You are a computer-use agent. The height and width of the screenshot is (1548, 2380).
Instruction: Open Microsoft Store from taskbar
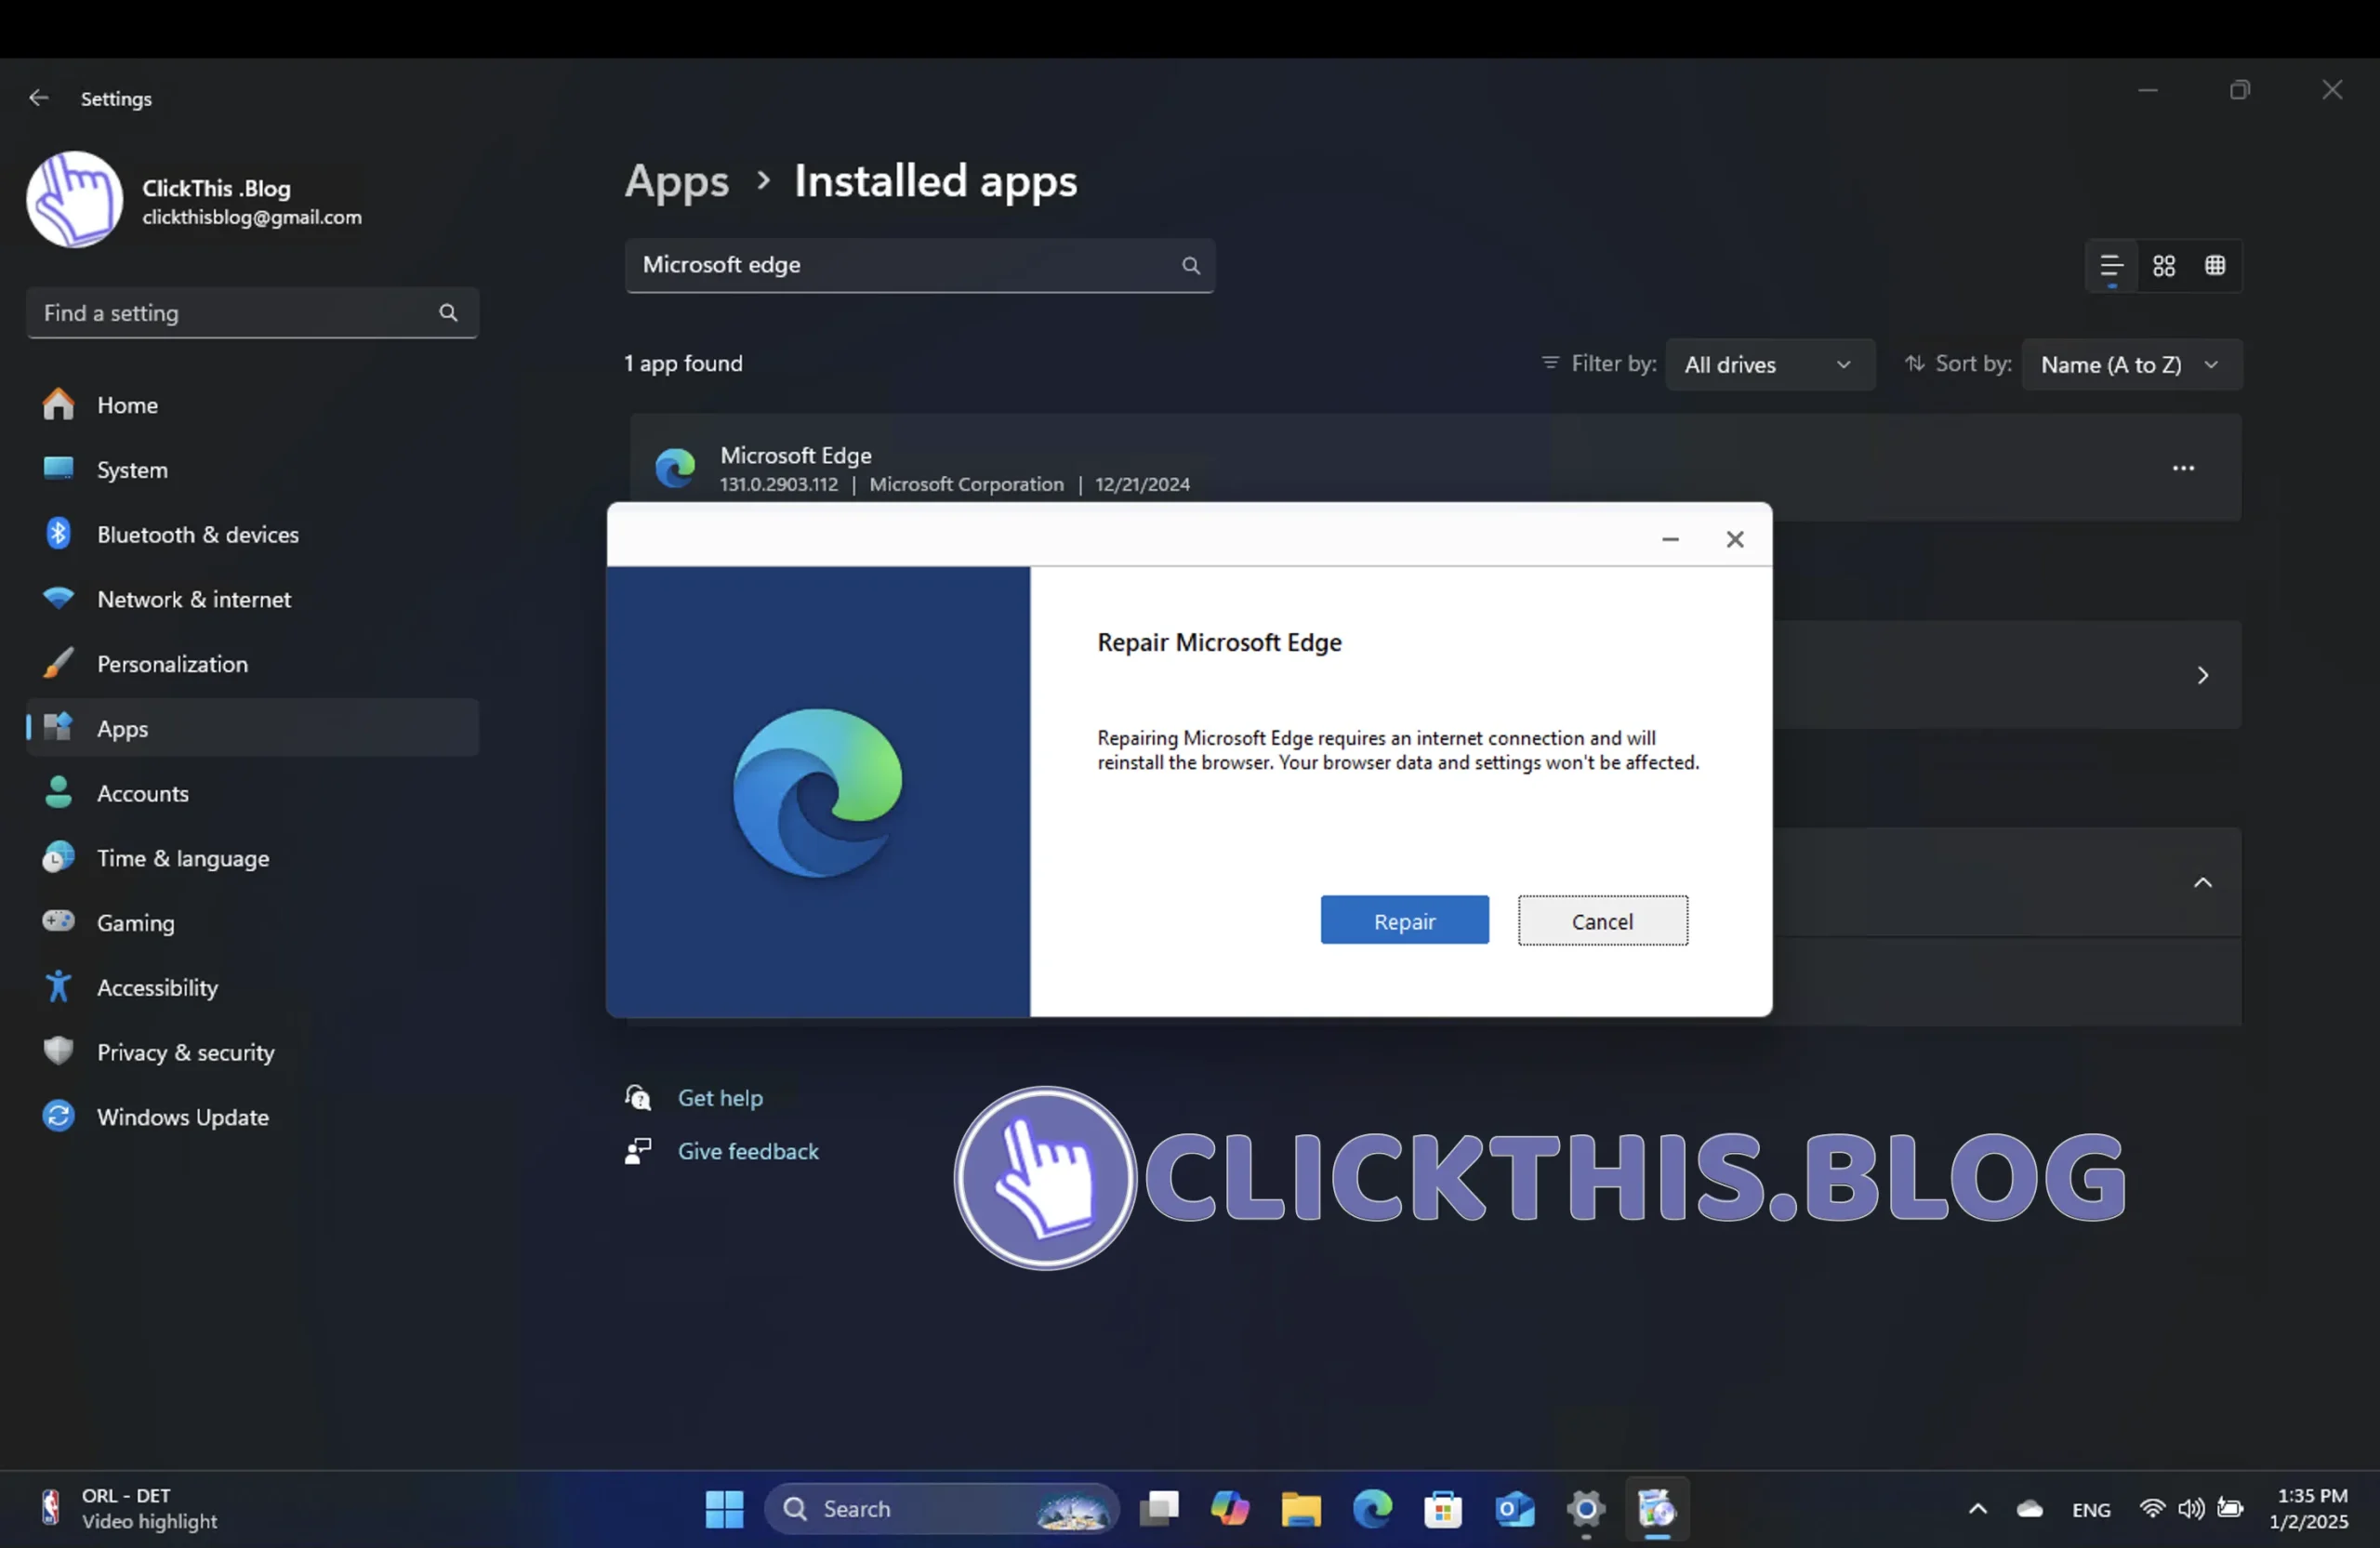[1443, 1509]
